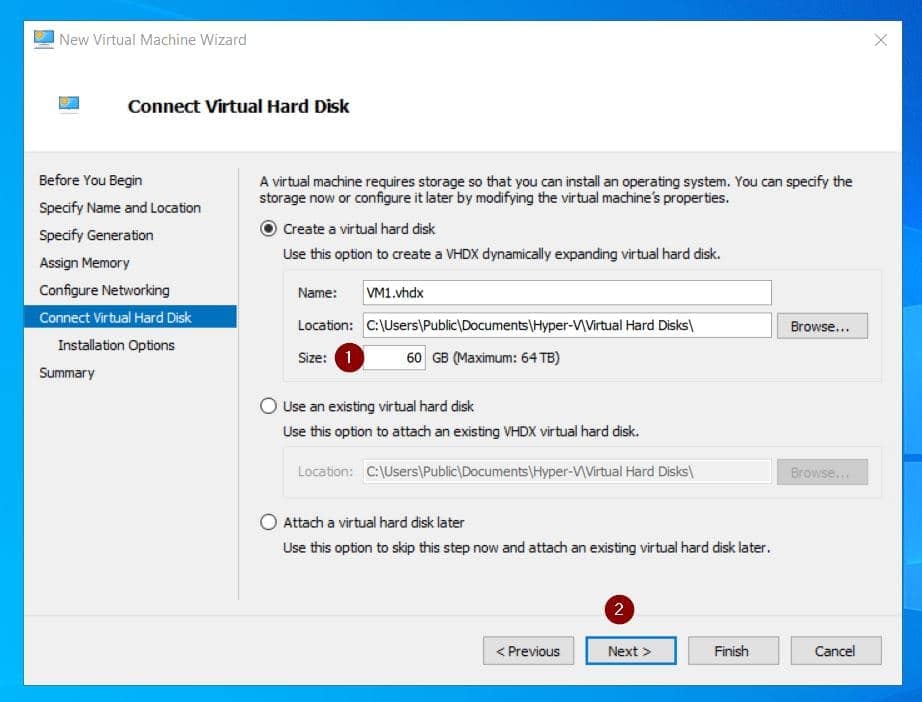This screenshot has height=702, width=922.
Task: Choose "Use an existing virtual hard disk"
Action: click(267, 406)
